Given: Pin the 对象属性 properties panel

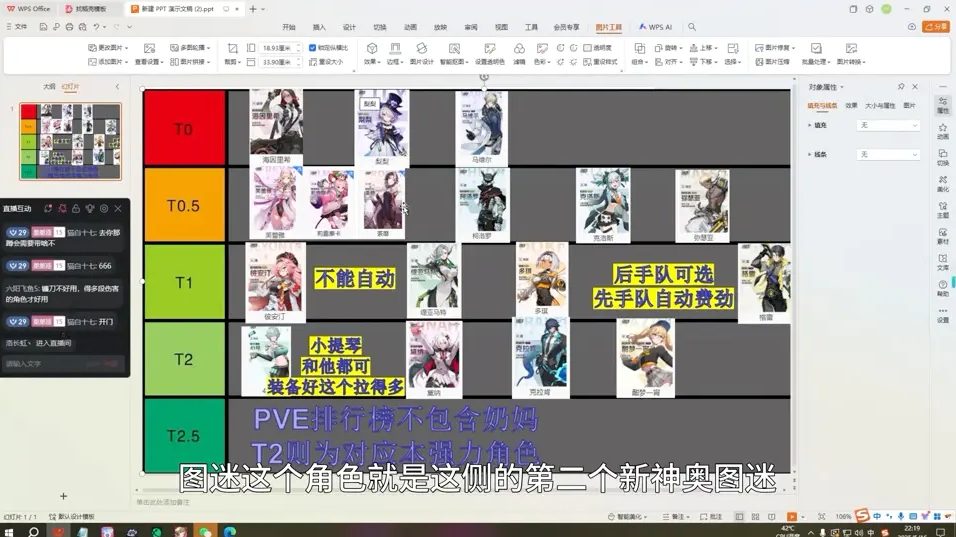Looking at the screenshot, I should tap(901, 87).
